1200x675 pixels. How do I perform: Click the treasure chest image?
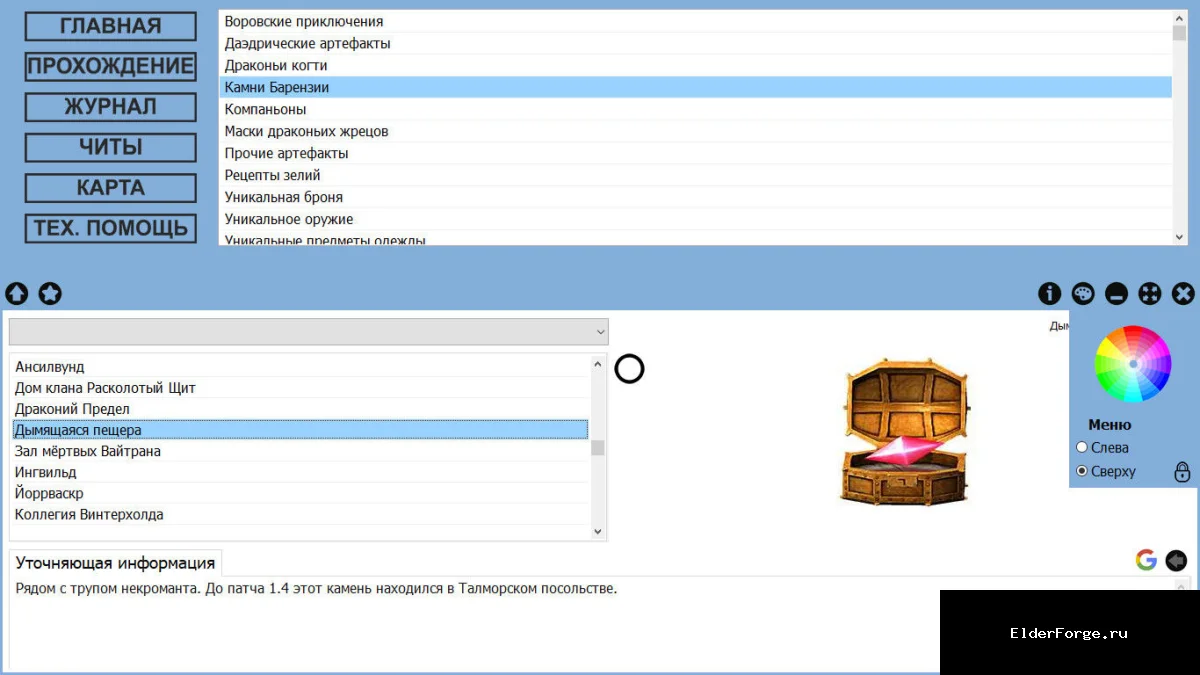904,430
